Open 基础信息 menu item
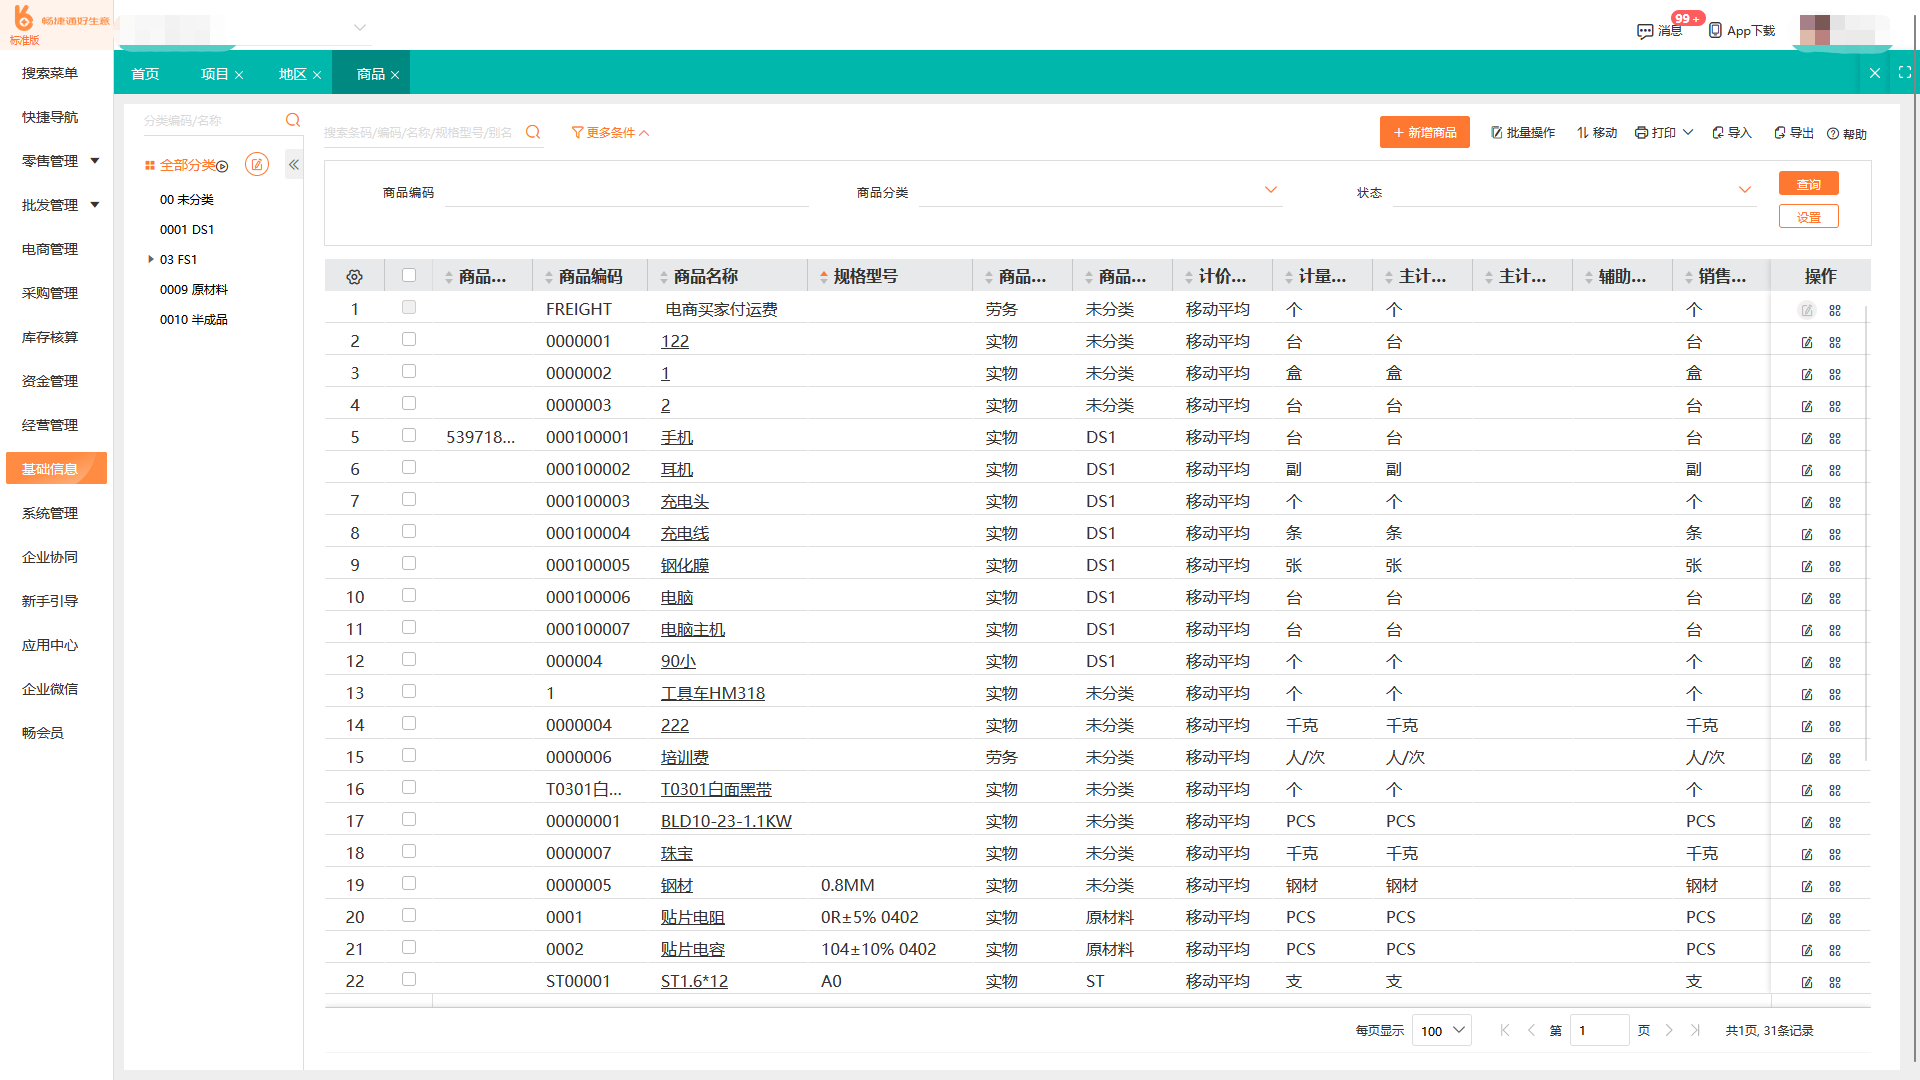Screen dimensions: 1920x1080 (53, 467)
